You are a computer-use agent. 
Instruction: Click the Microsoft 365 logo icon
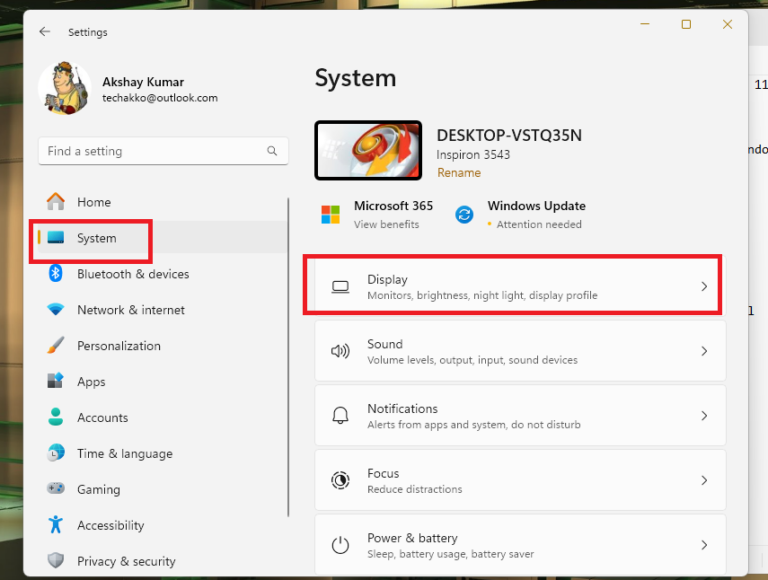331,215
